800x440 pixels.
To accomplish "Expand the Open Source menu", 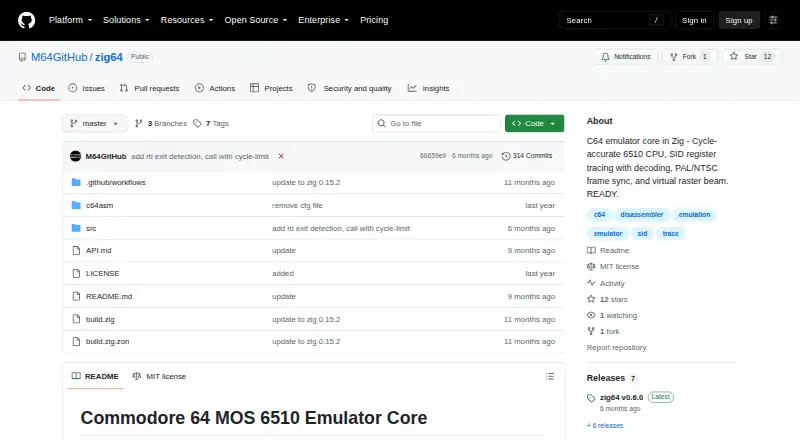I will tap(256, 20).
